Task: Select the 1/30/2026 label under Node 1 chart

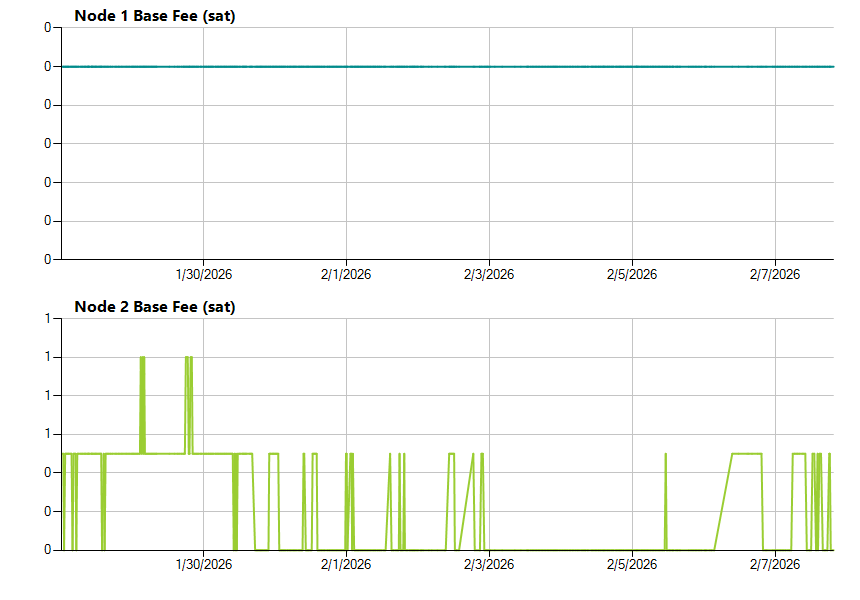Action: point(204,274)
